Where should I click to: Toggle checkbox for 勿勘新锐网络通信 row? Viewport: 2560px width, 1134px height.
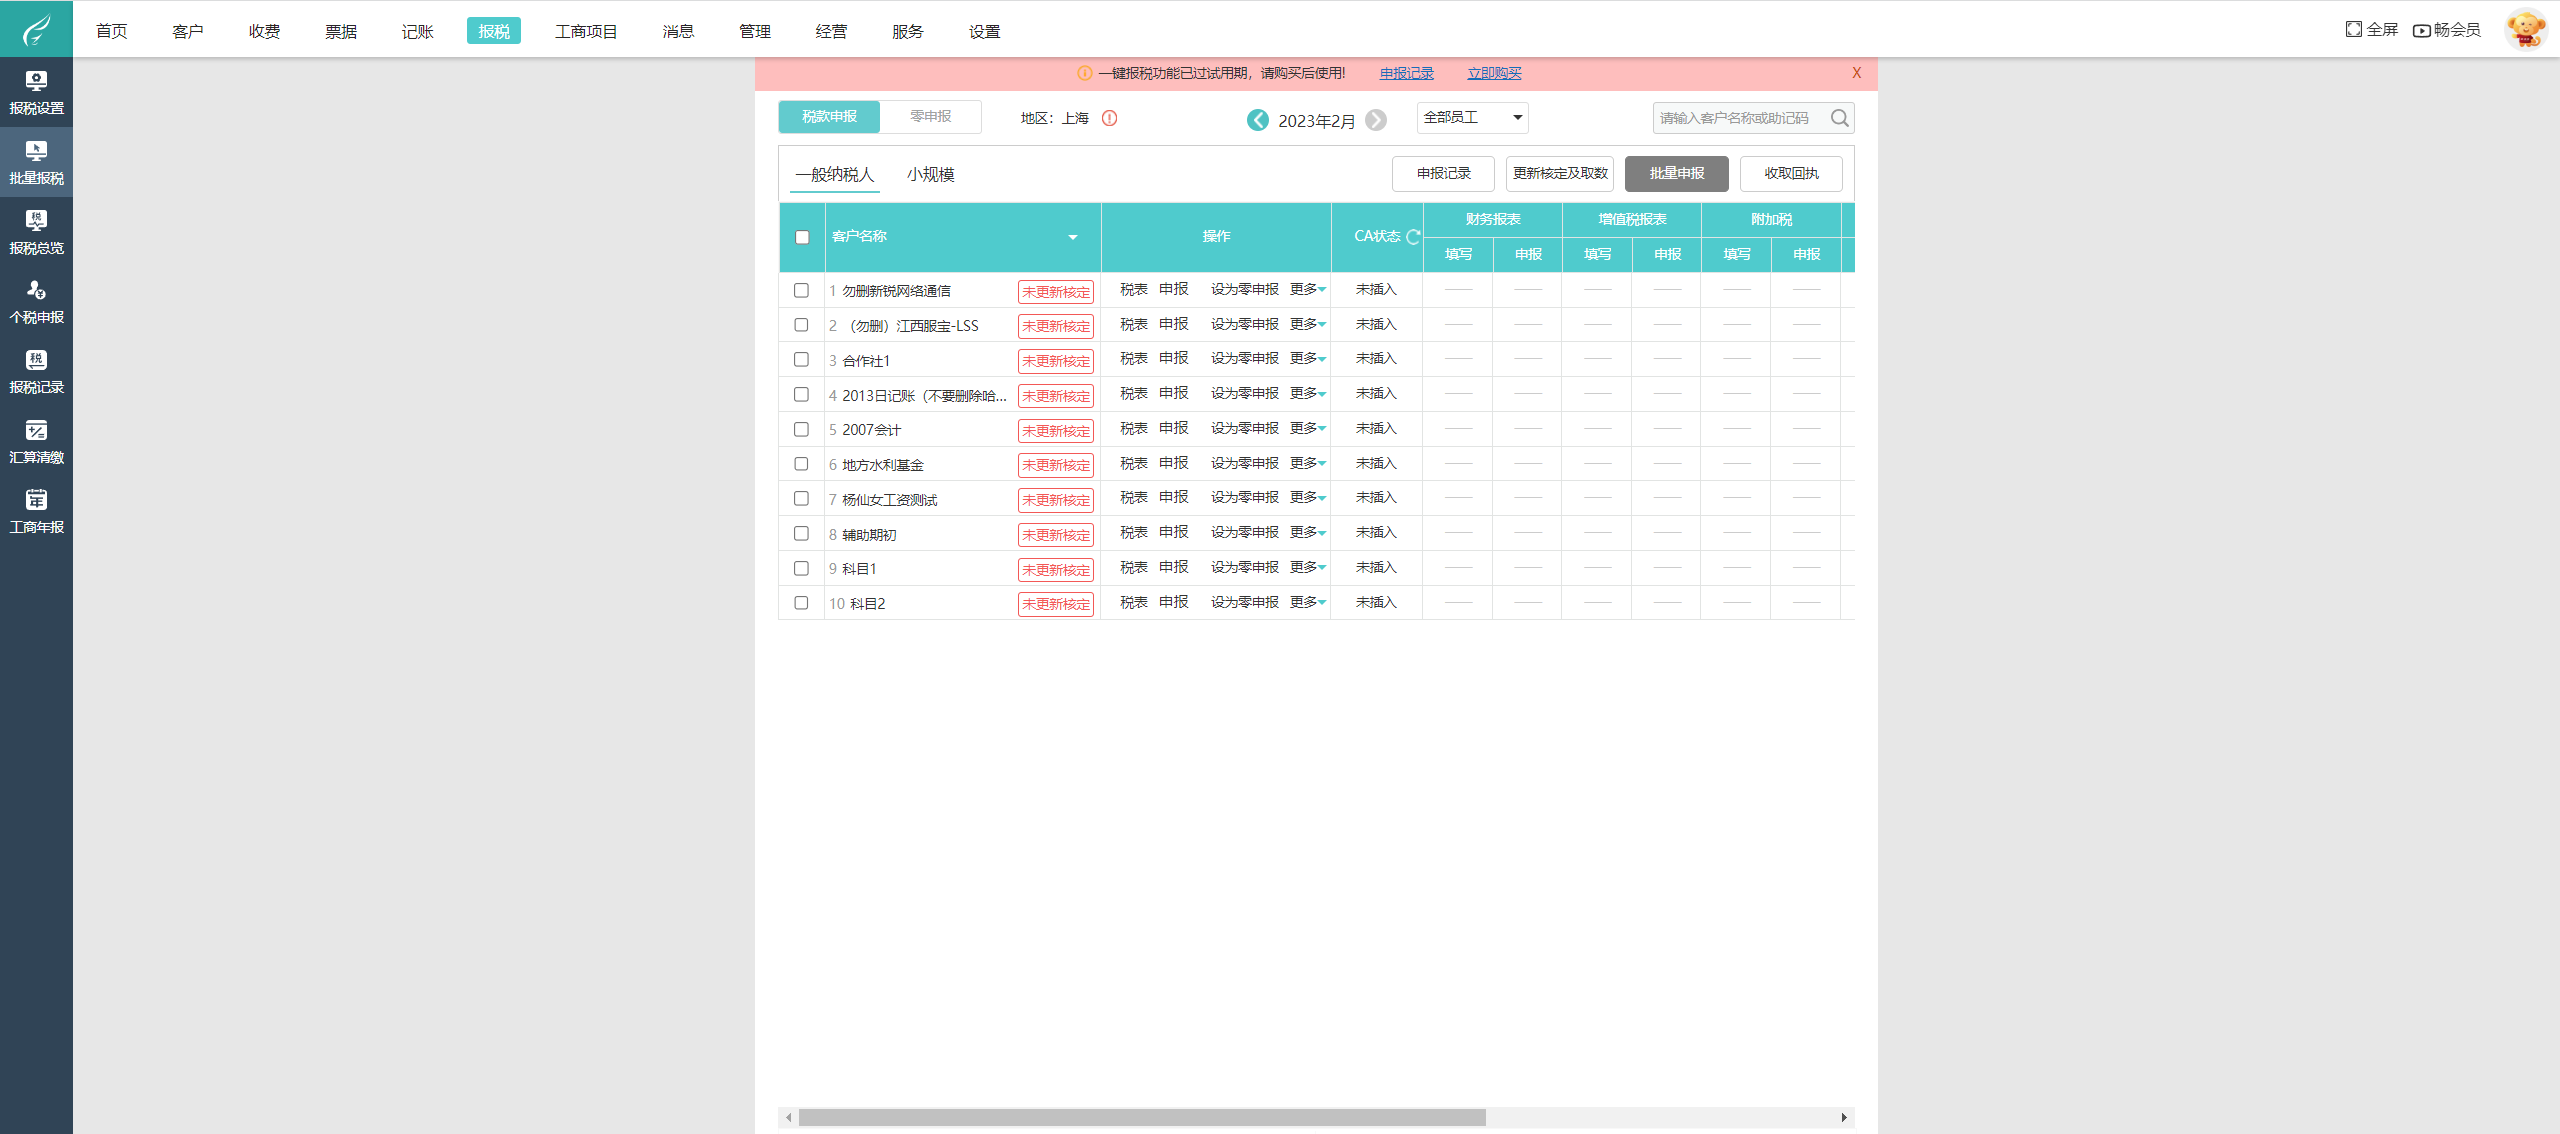coord(802,290)
